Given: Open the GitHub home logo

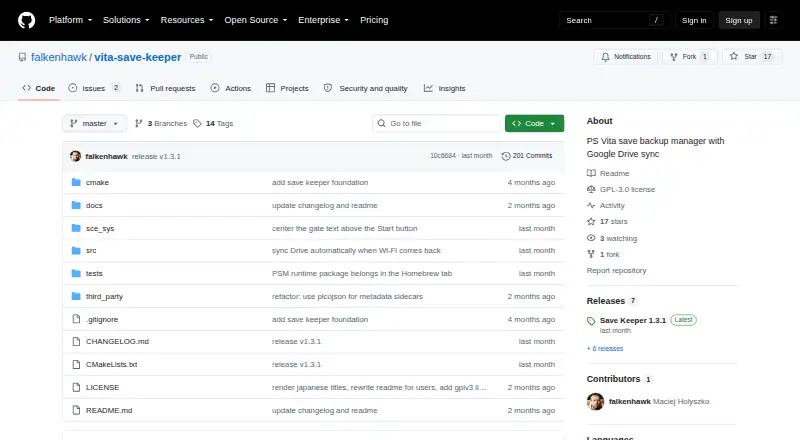Looking at the screenshot, I should tap(27, 20).
